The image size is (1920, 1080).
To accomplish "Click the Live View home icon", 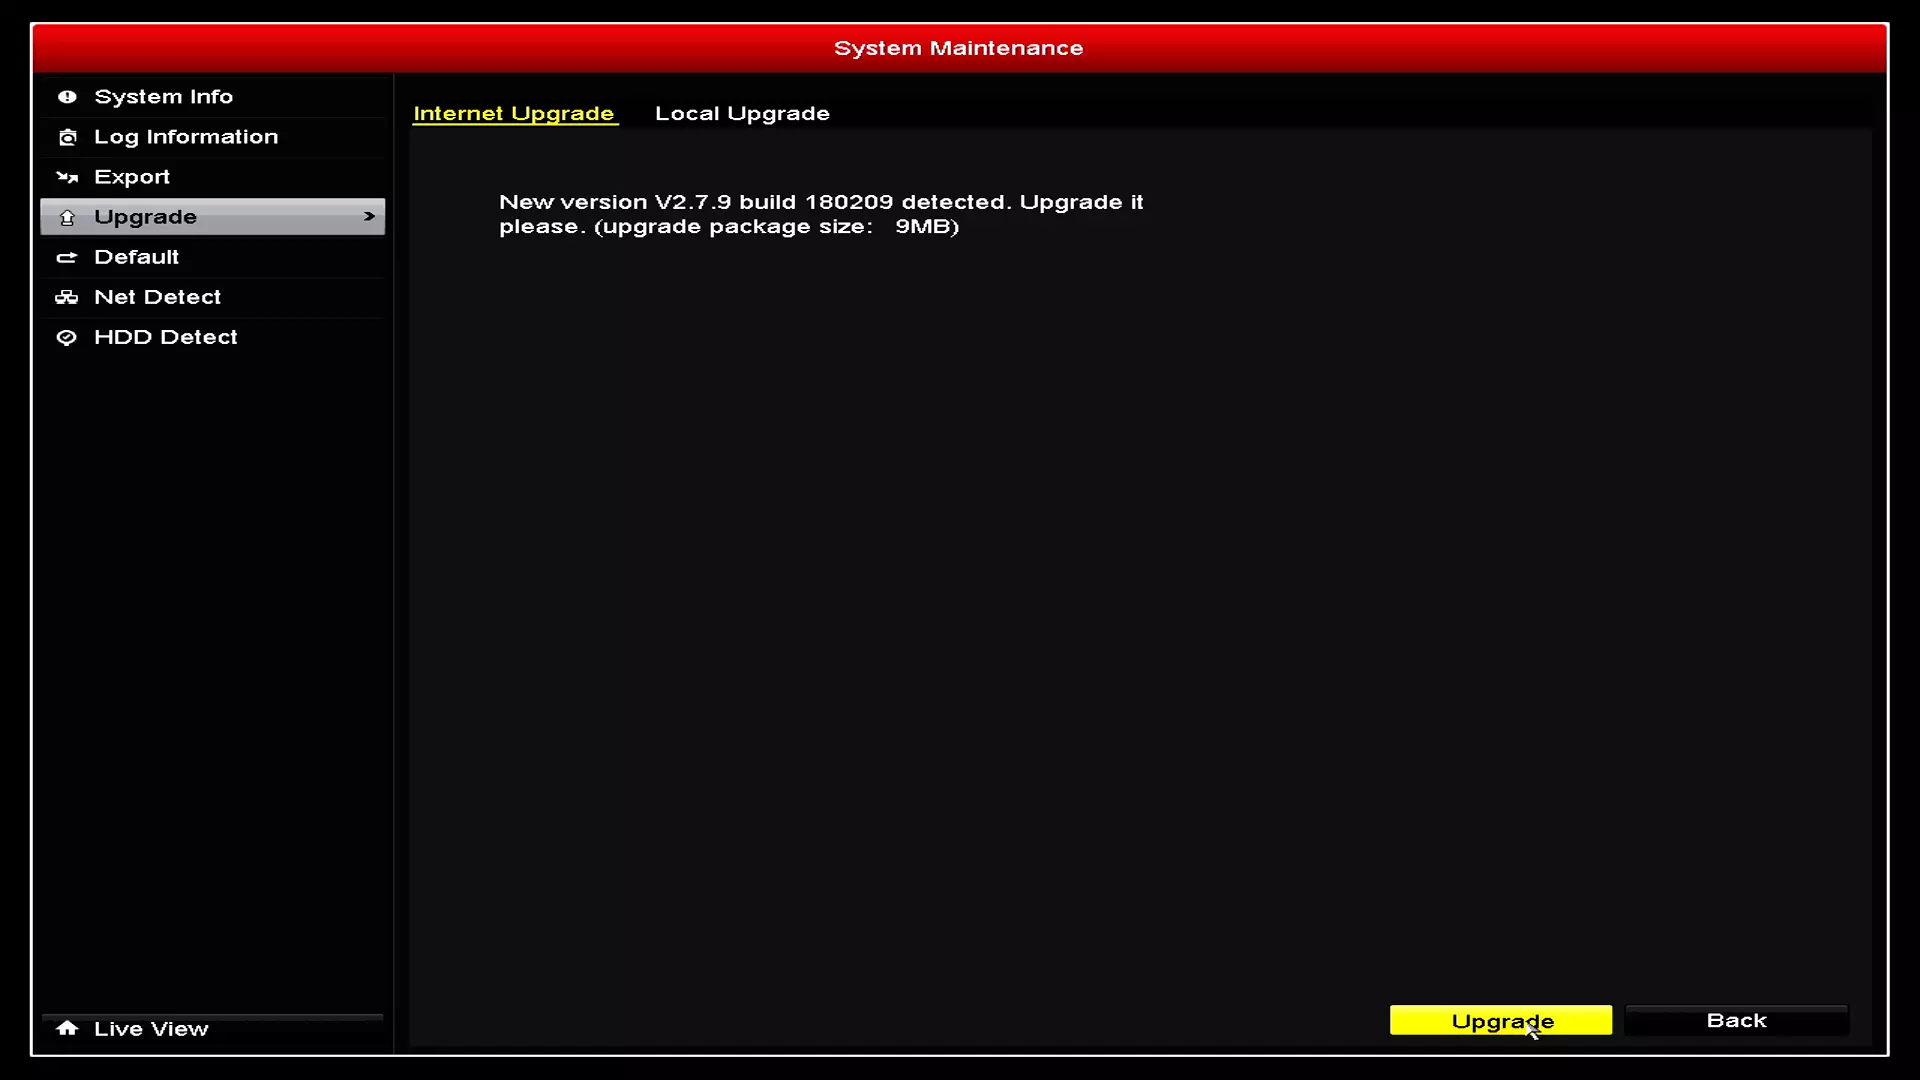I will pos(66,1027).
